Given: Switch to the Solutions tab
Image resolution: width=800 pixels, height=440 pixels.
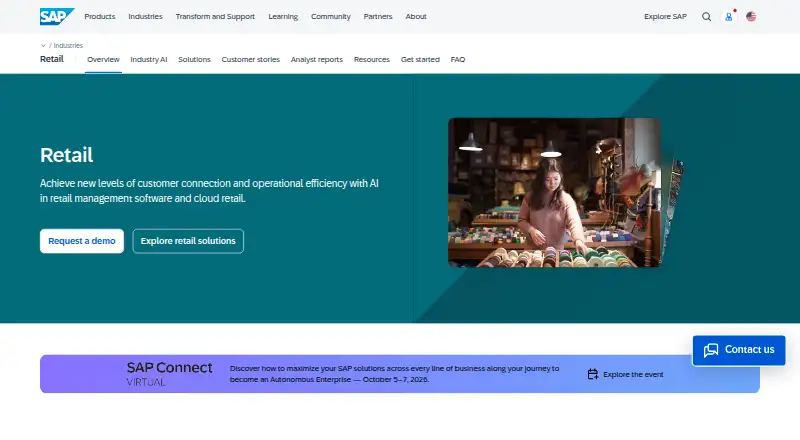Looking at the screenshot, I should point(194,60).
